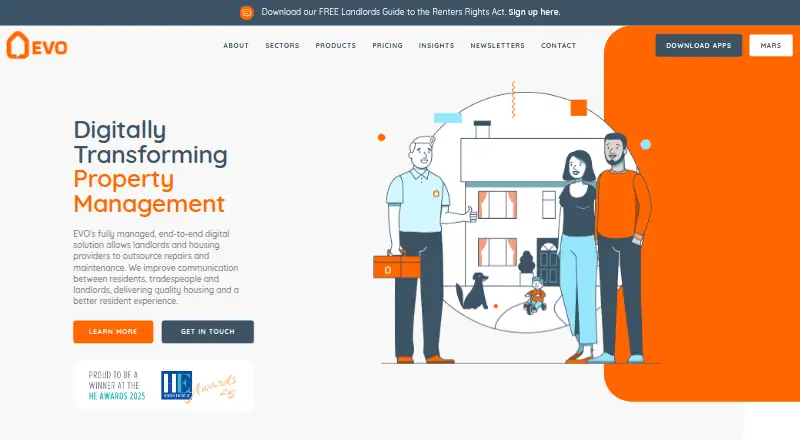Click 'Digitally Transforming' heading text
800x440 pixels.
tap(151, 142)
